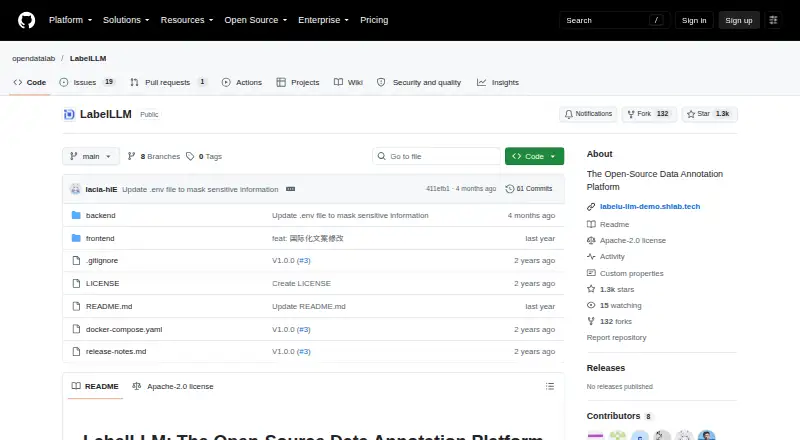Viewport: 800px width, 440px height.
Task: Expand the Resources menu
Action: [187, 20]
